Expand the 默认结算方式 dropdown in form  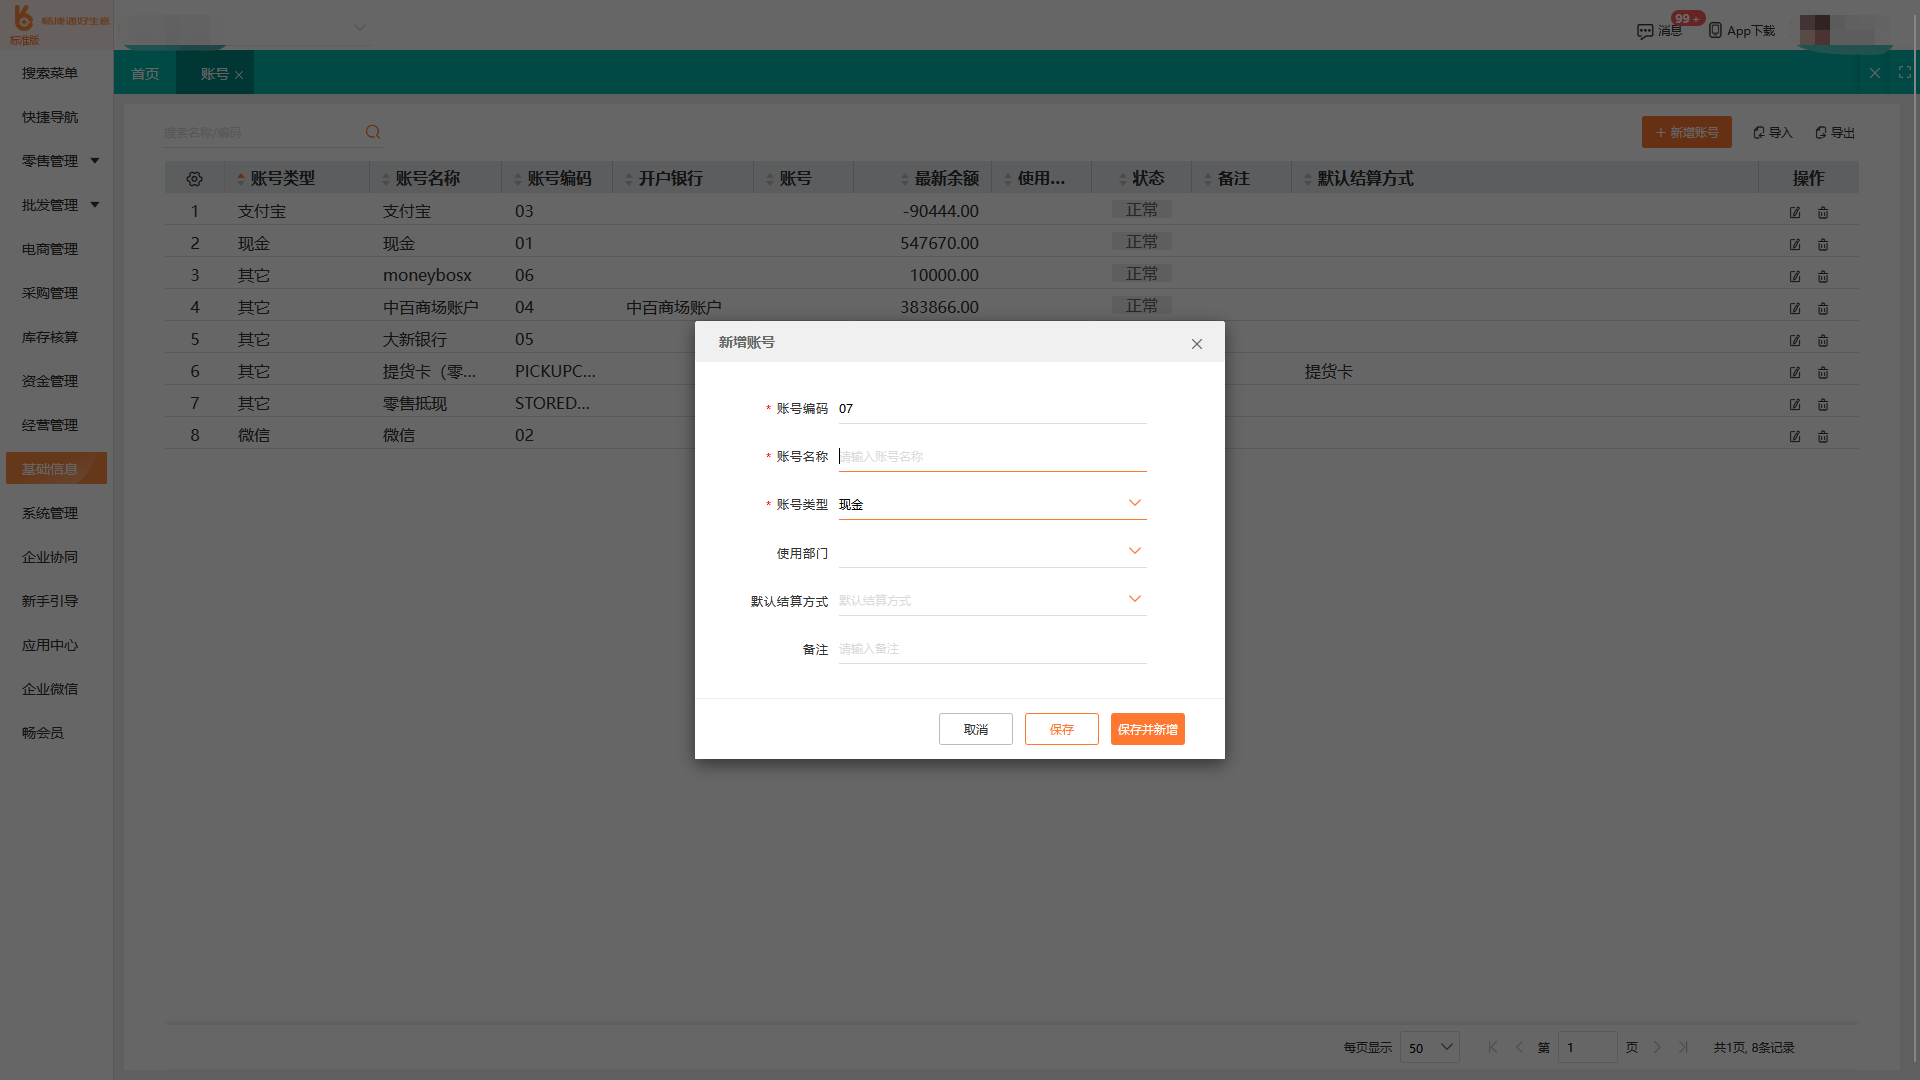point(1133,599)
